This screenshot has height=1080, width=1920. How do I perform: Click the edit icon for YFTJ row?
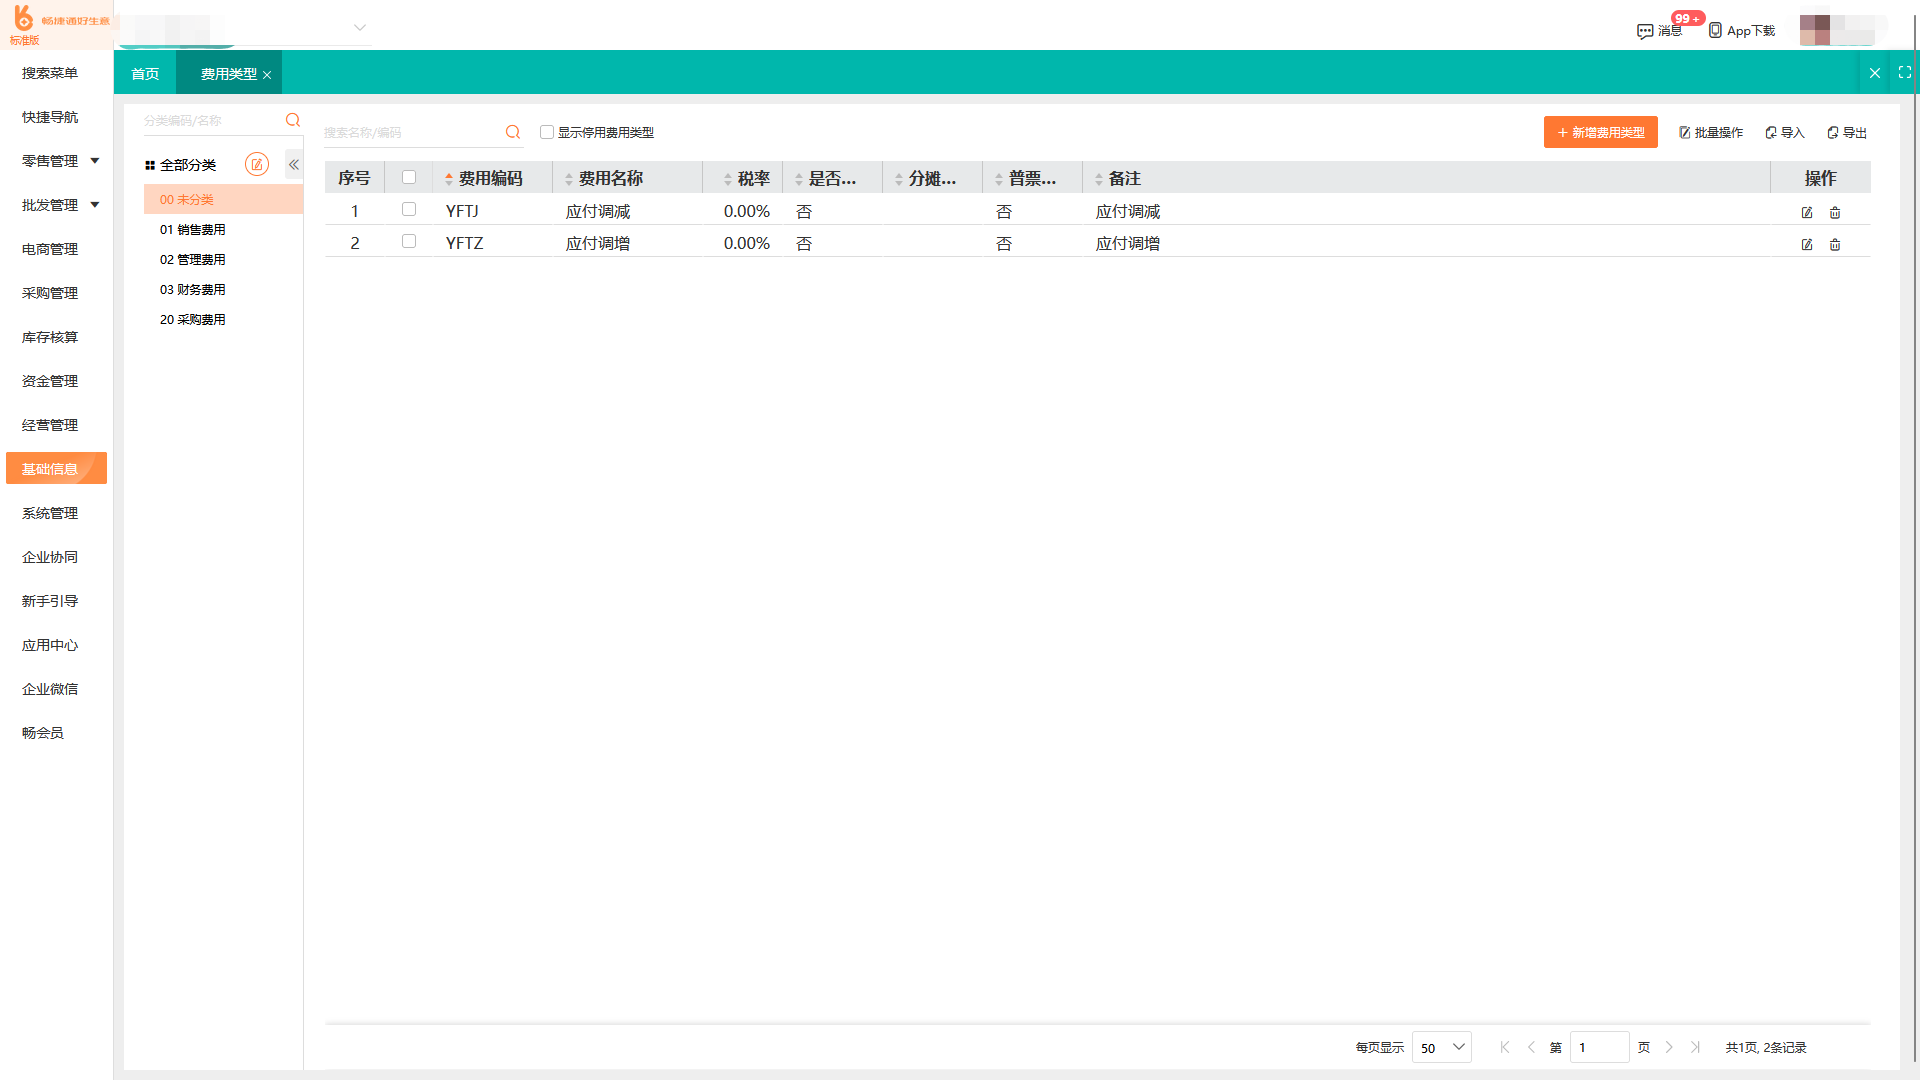click(1807, 212)
